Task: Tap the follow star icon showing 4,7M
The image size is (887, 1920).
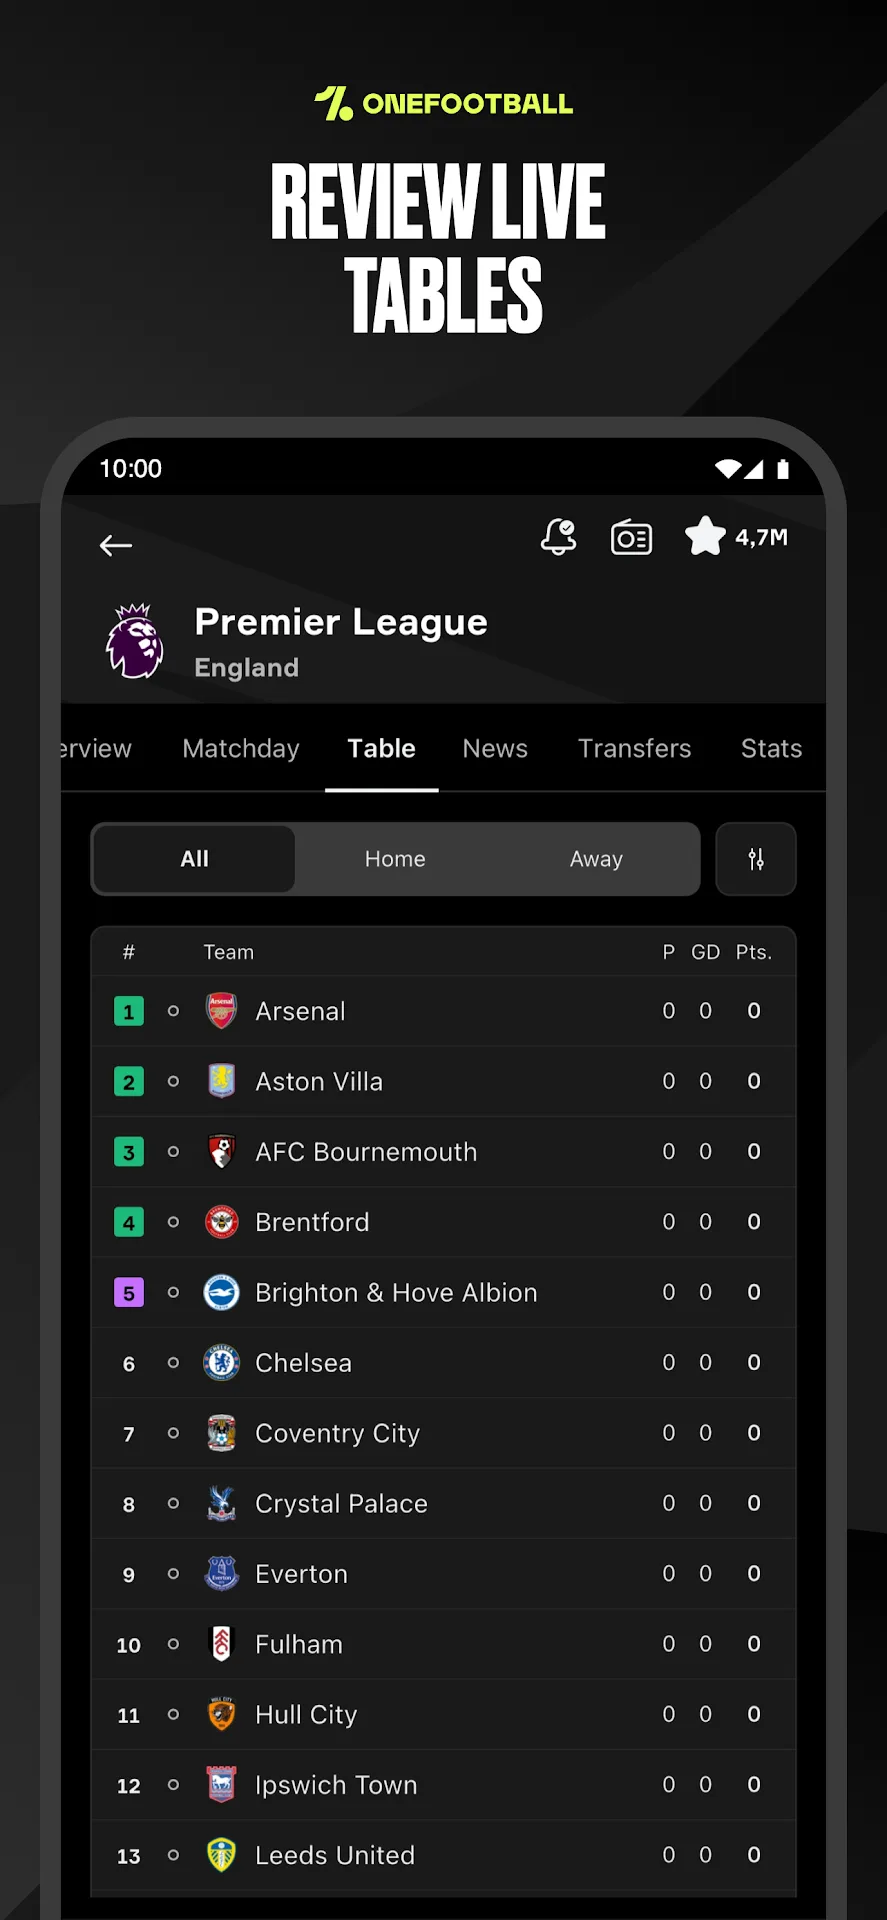Action: [x=705, y=536]
